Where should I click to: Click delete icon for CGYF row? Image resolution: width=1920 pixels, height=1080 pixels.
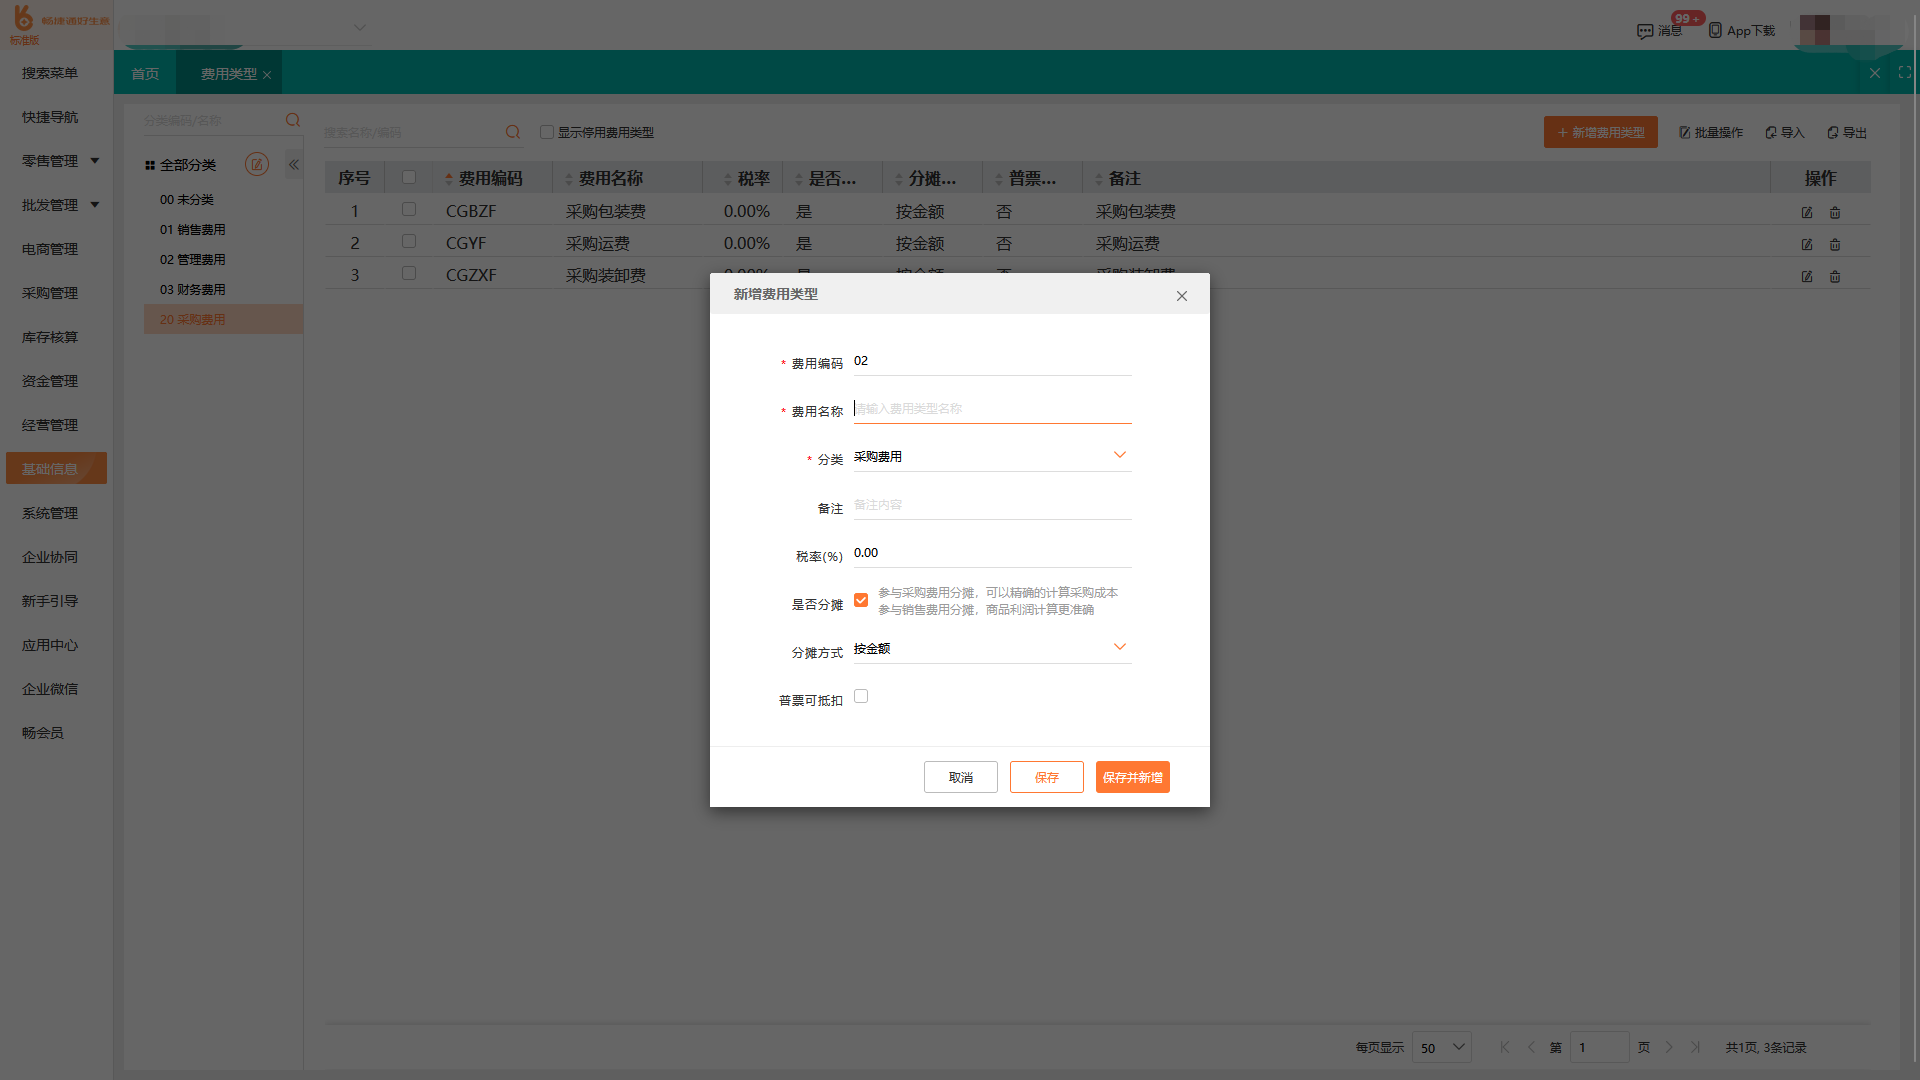[1836, 243]
